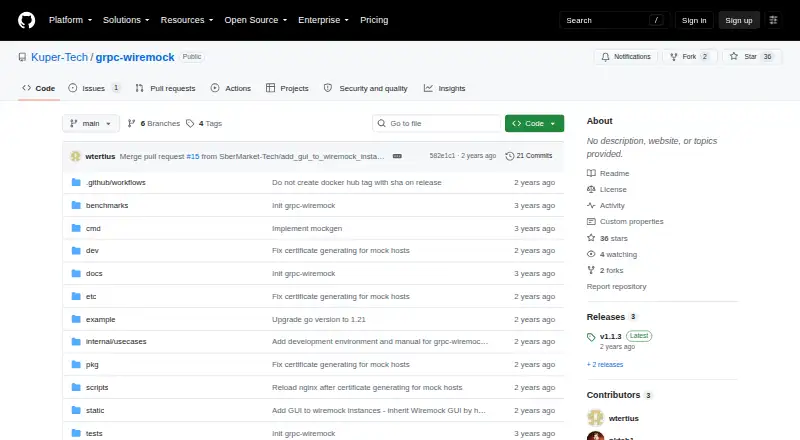Screen dimensions: 800x440
Task: Click the dev folder icon
Action: pyautogui.click(x=76, y=251)
